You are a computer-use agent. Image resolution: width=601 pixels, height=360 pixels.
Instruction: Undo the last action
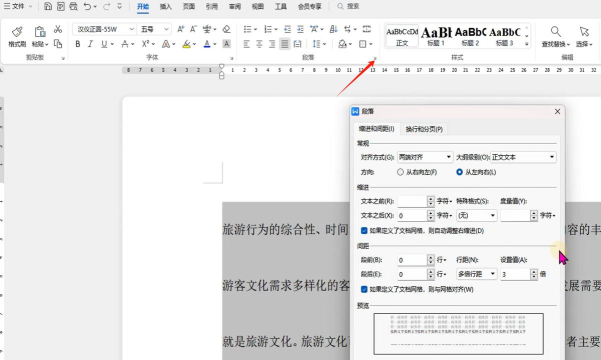[87, 7]
